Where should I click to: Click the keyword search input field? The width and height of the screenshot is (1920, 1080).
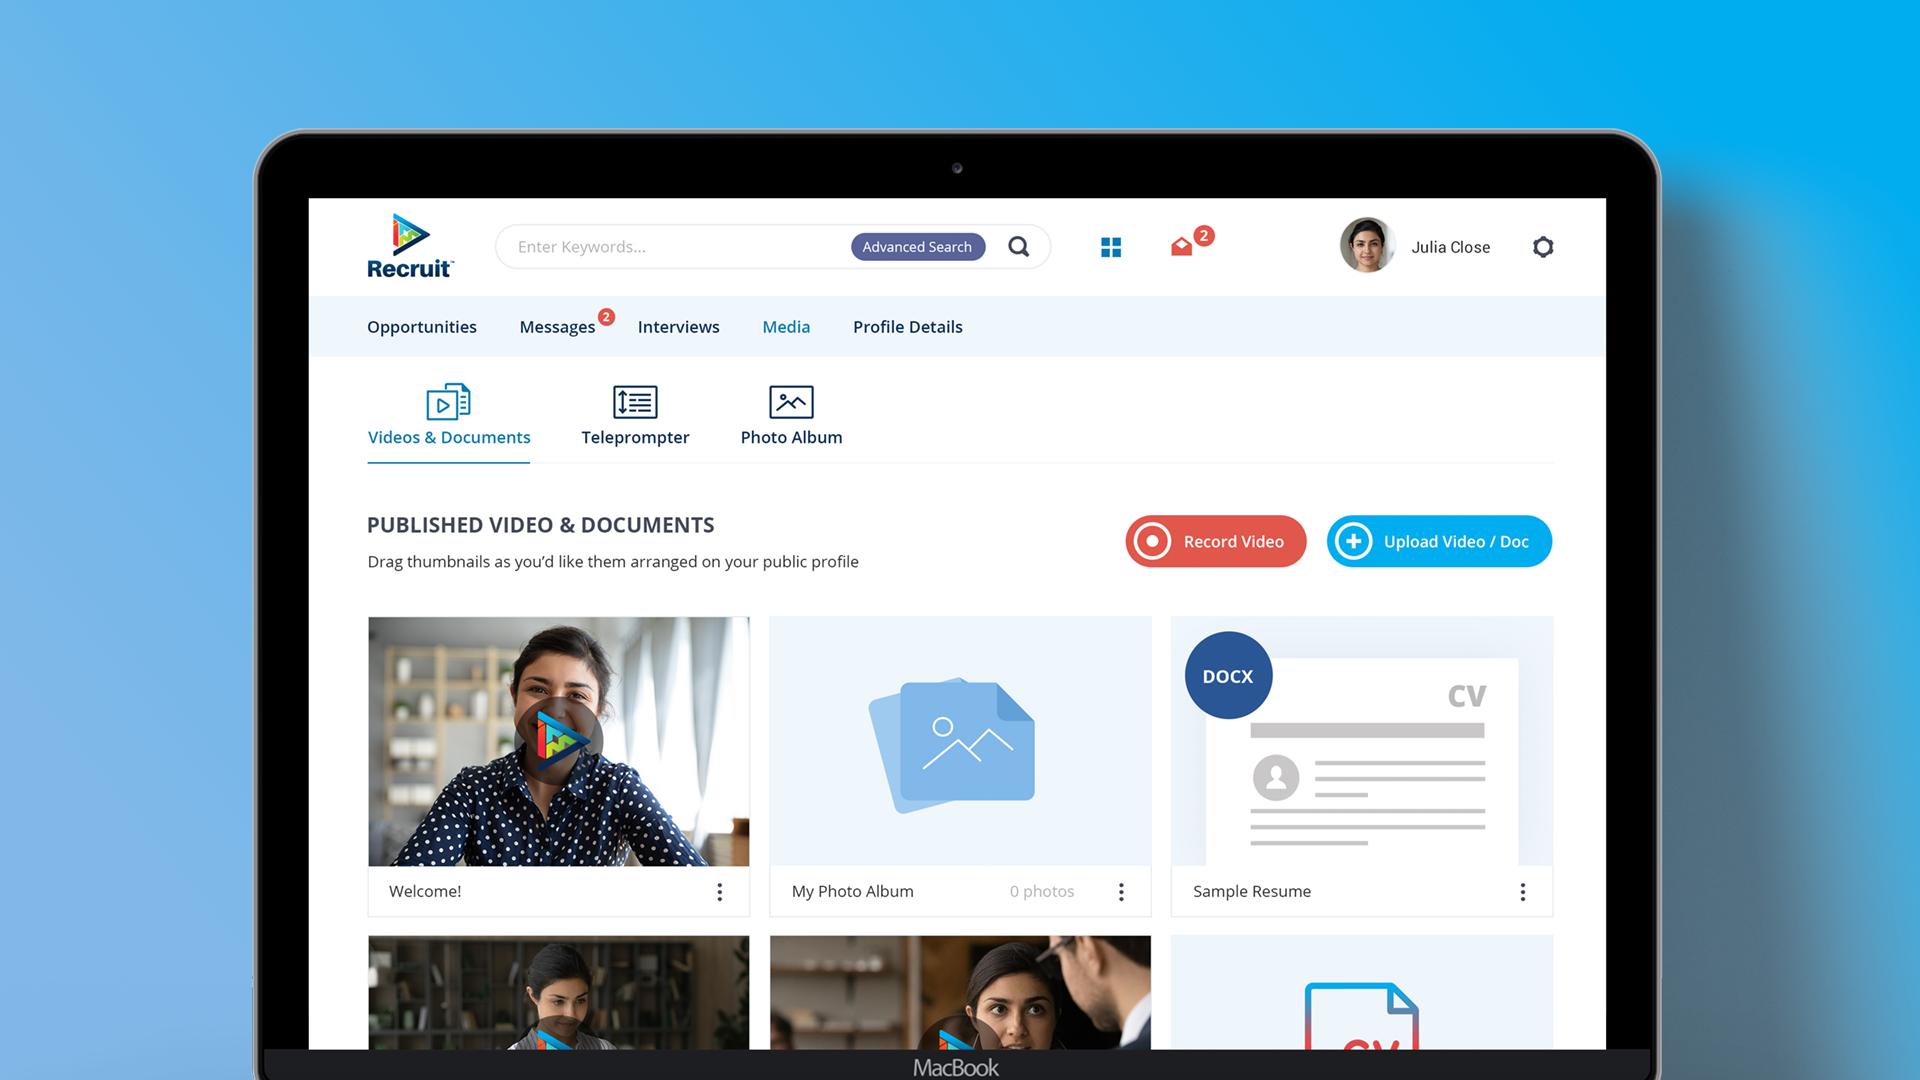tap(673, 247)
